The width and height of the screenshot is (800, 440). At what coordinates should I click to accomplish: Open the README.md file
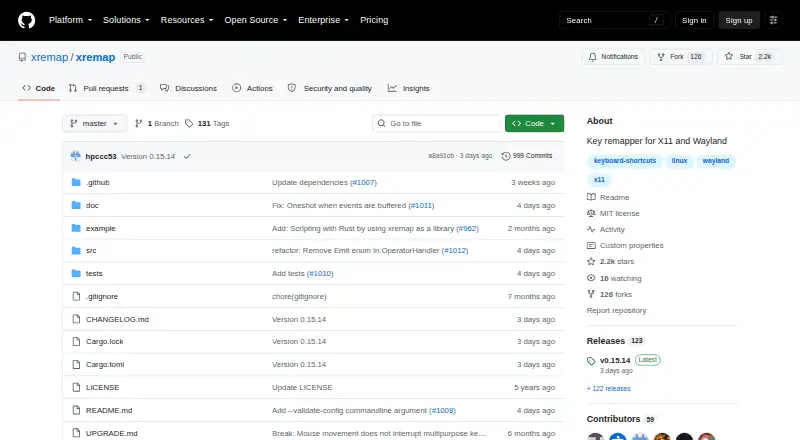click(x=109, y=410)
